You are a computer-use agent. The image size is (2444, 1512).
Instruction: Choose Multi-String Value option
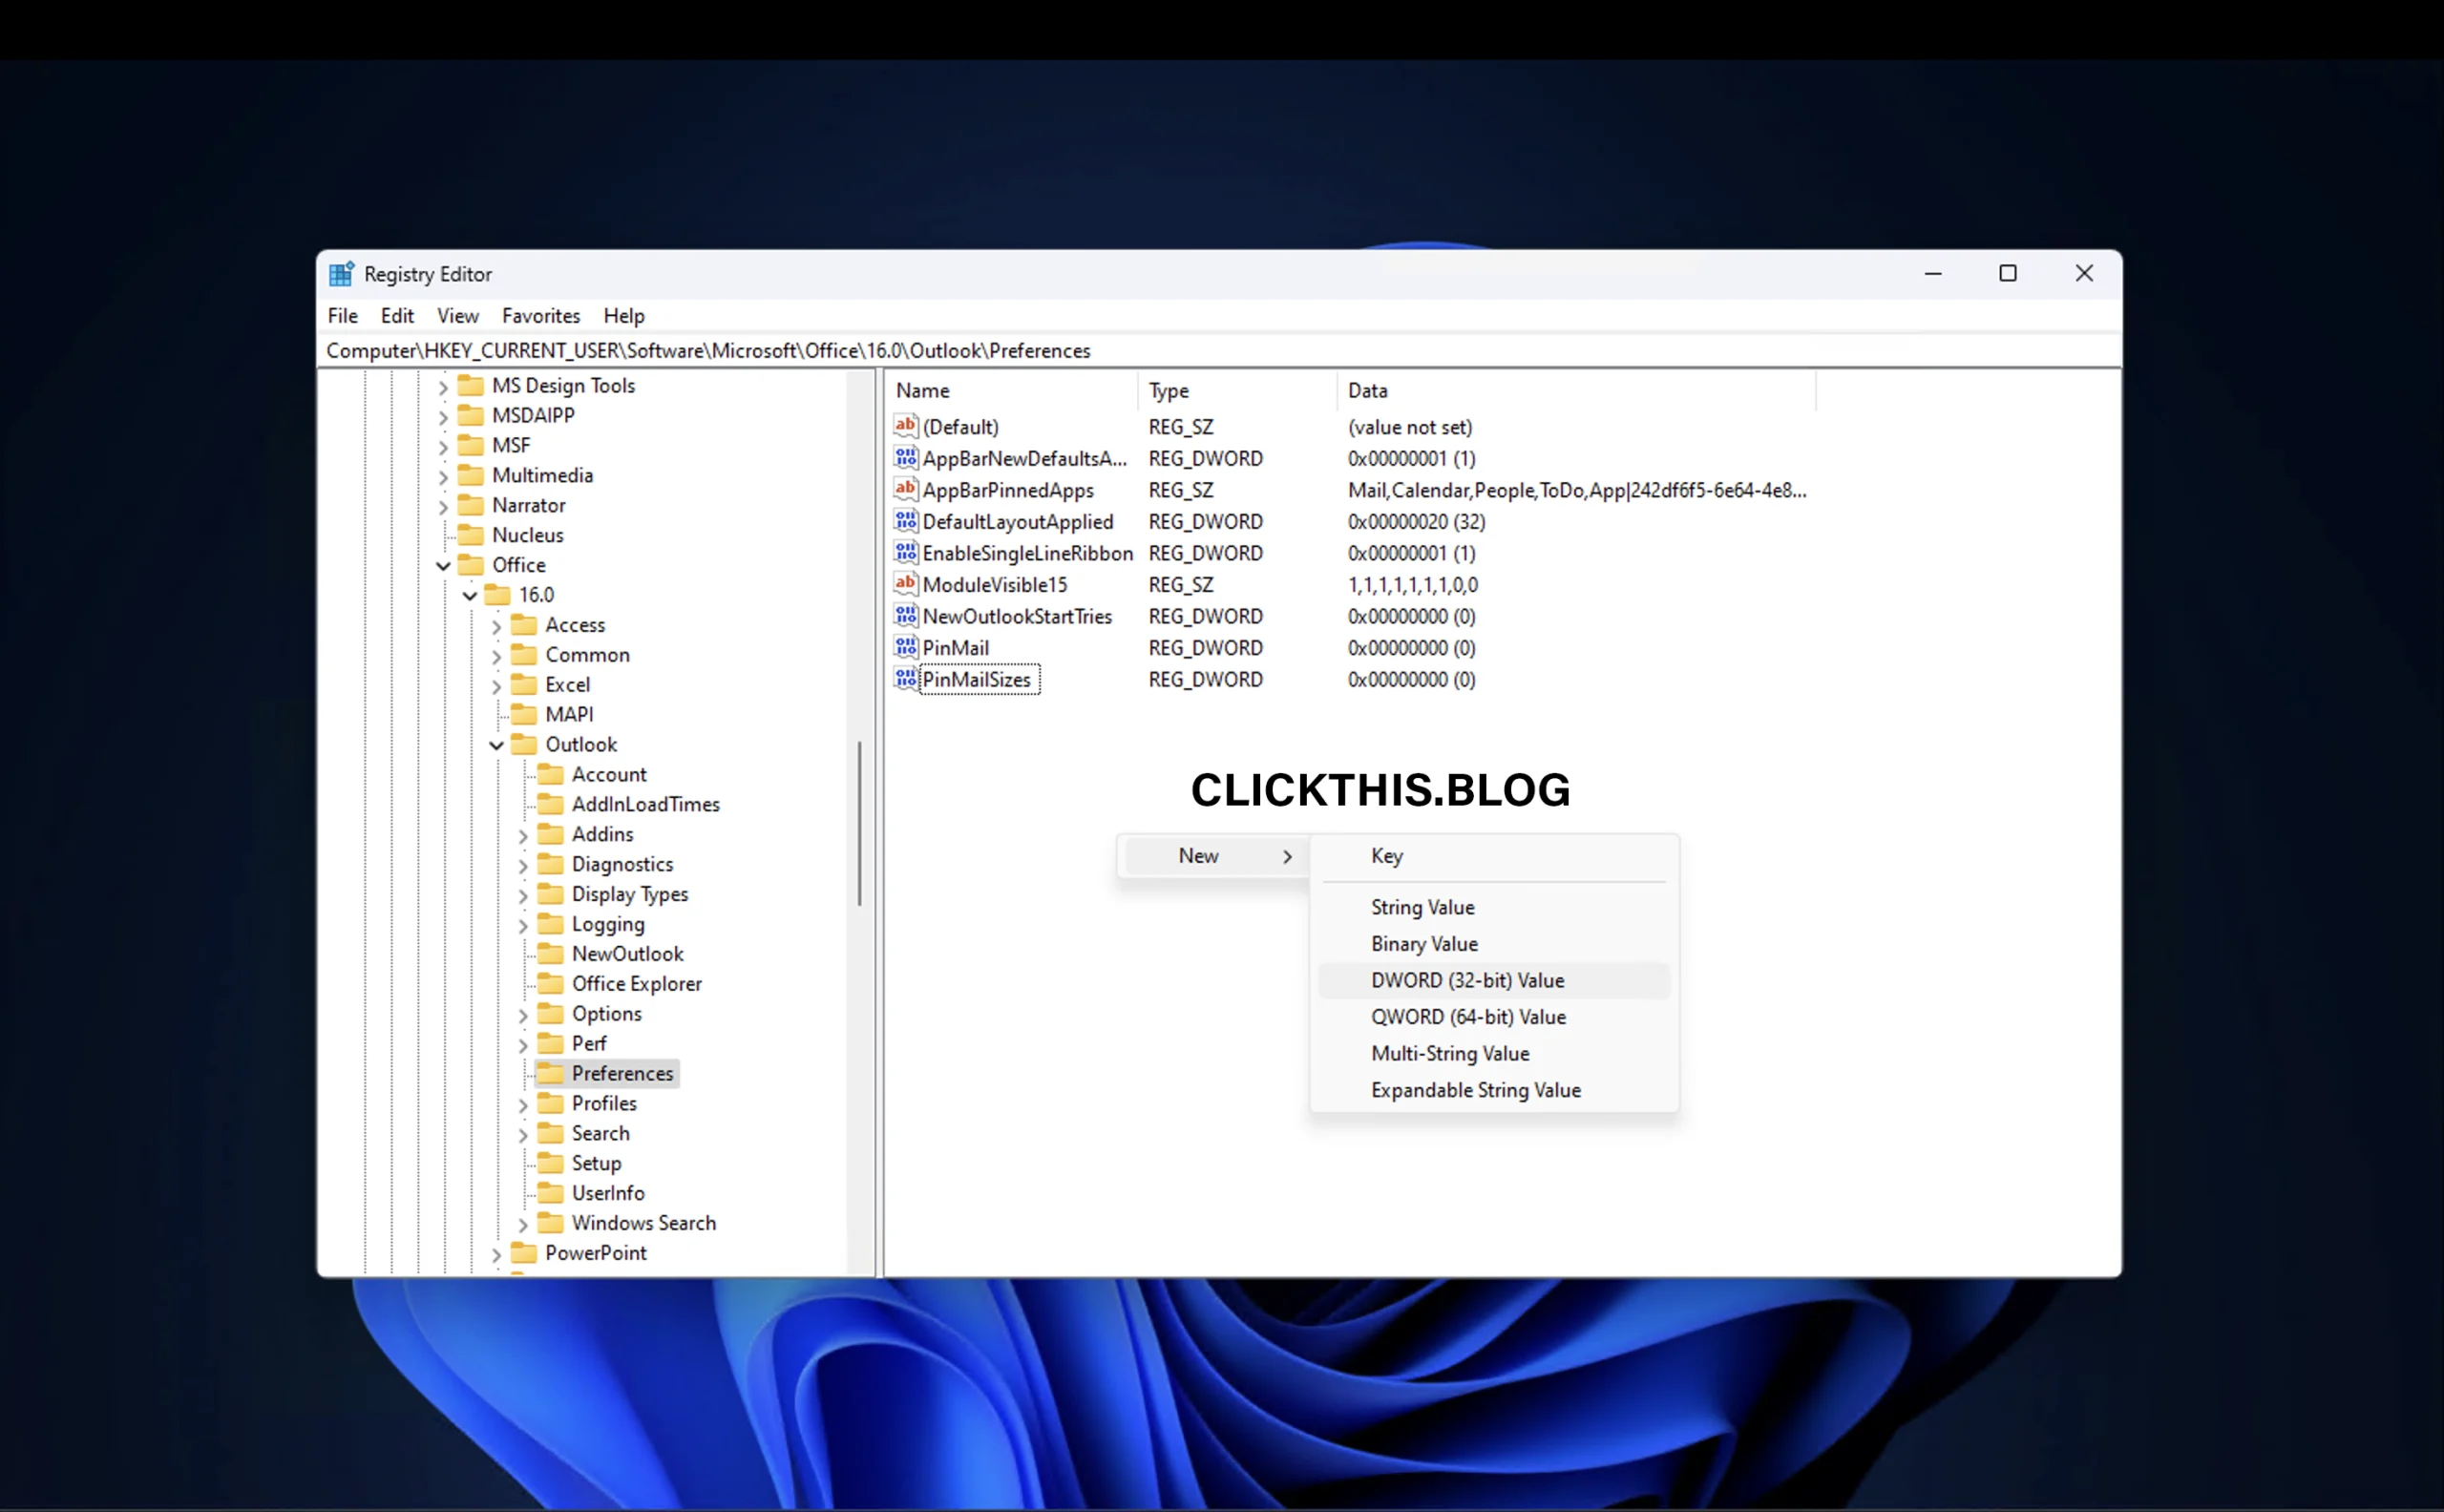coord(1494,1053)
